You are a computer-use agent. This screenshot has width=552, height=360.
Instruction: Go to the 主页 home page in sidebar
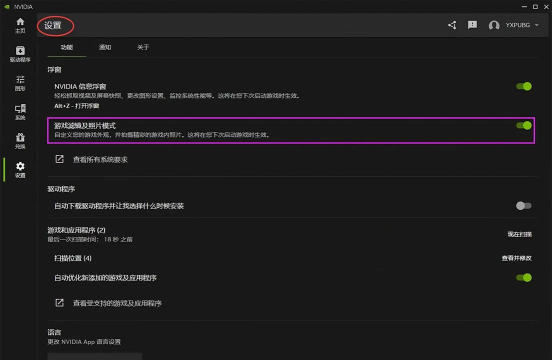20,26
